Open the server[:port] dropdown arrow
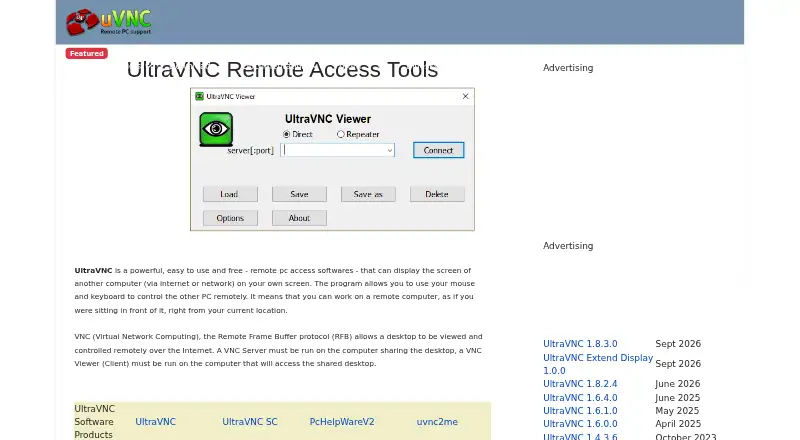Image resolution: width=800 pixels, height=440 pixels. coord(389,150)
